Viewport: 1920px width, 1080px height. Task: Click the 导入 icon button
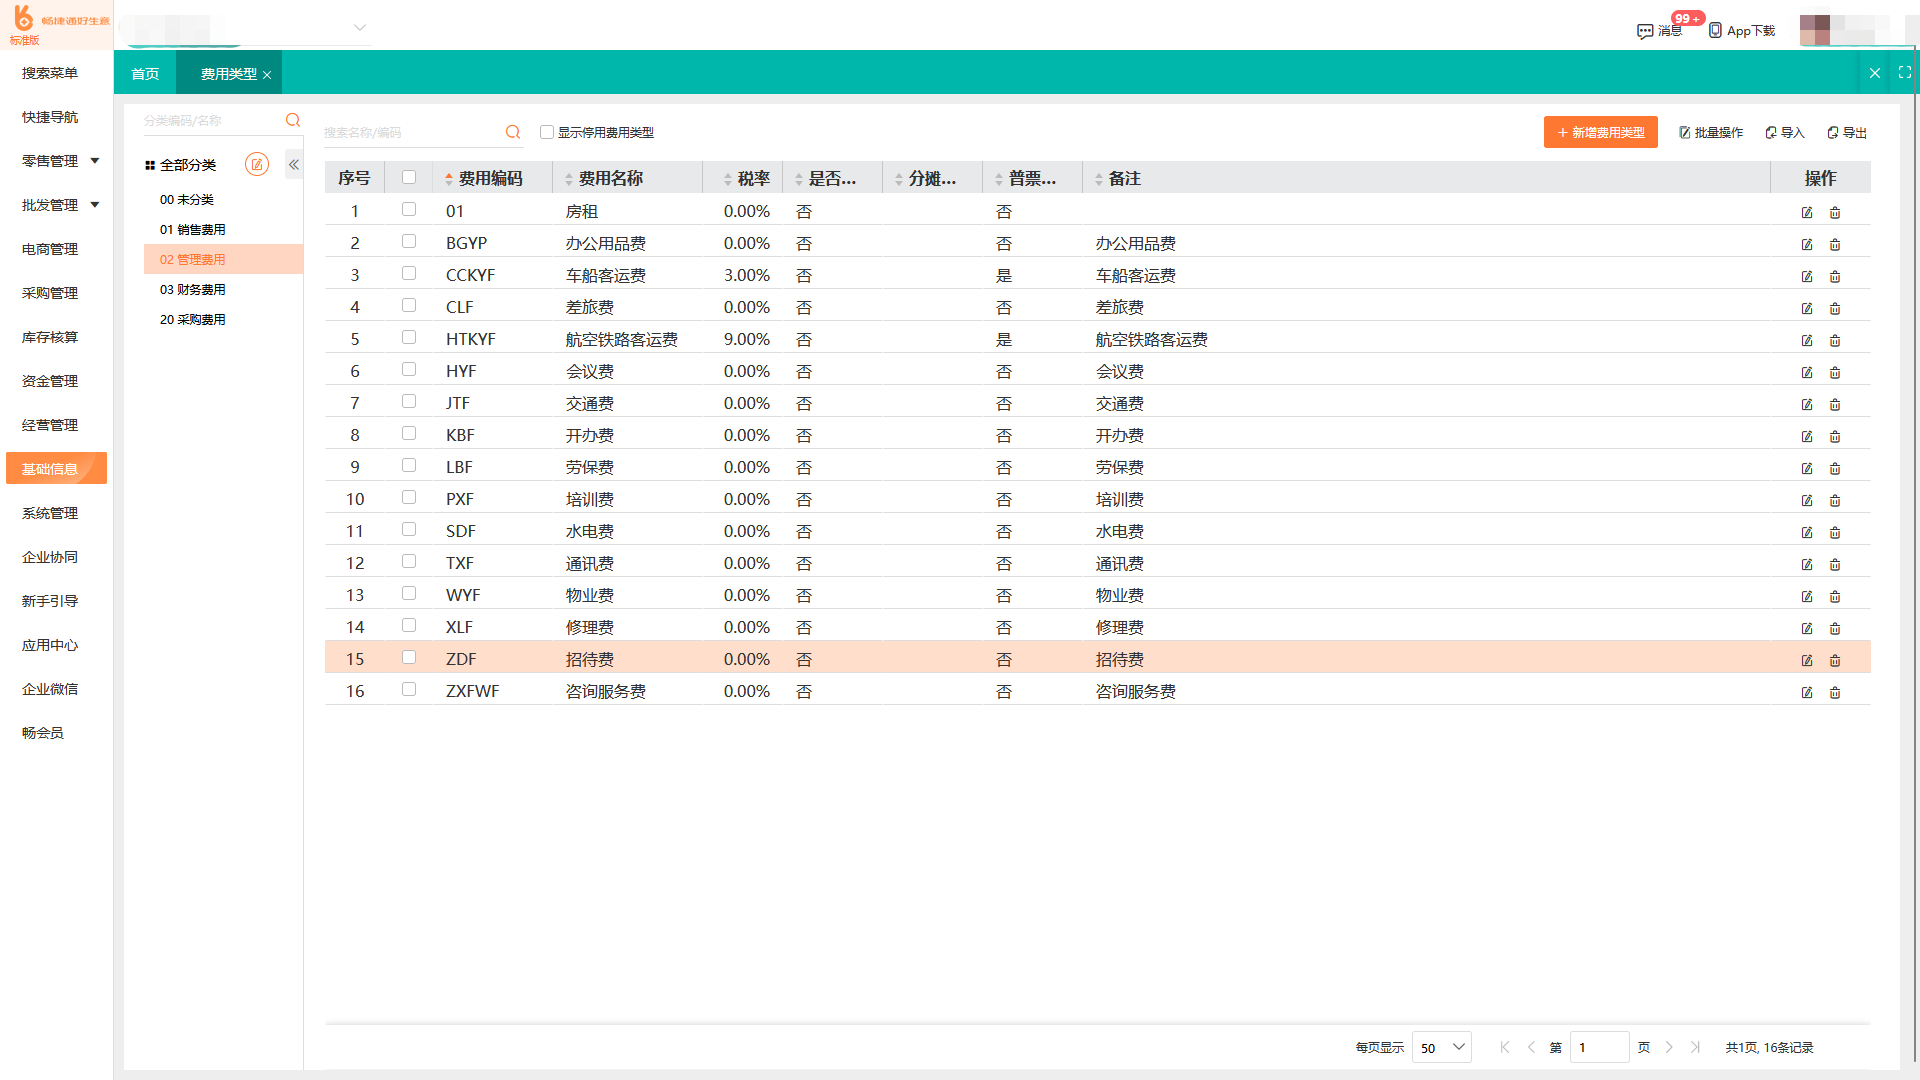coord(1788,131)
